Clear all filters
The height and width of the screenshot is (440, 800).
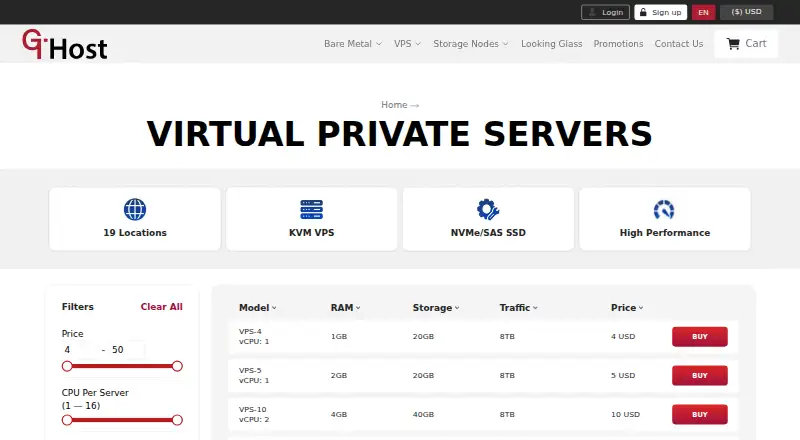click(x=161, y=307)
